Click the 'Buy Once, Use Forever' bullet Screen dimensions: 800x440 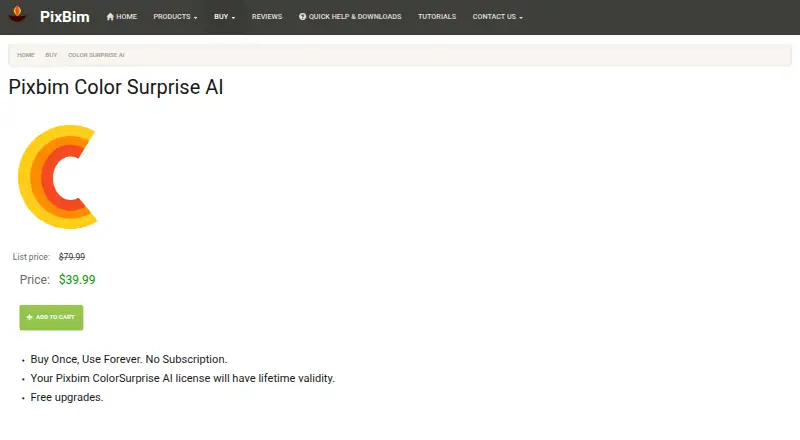129,359
